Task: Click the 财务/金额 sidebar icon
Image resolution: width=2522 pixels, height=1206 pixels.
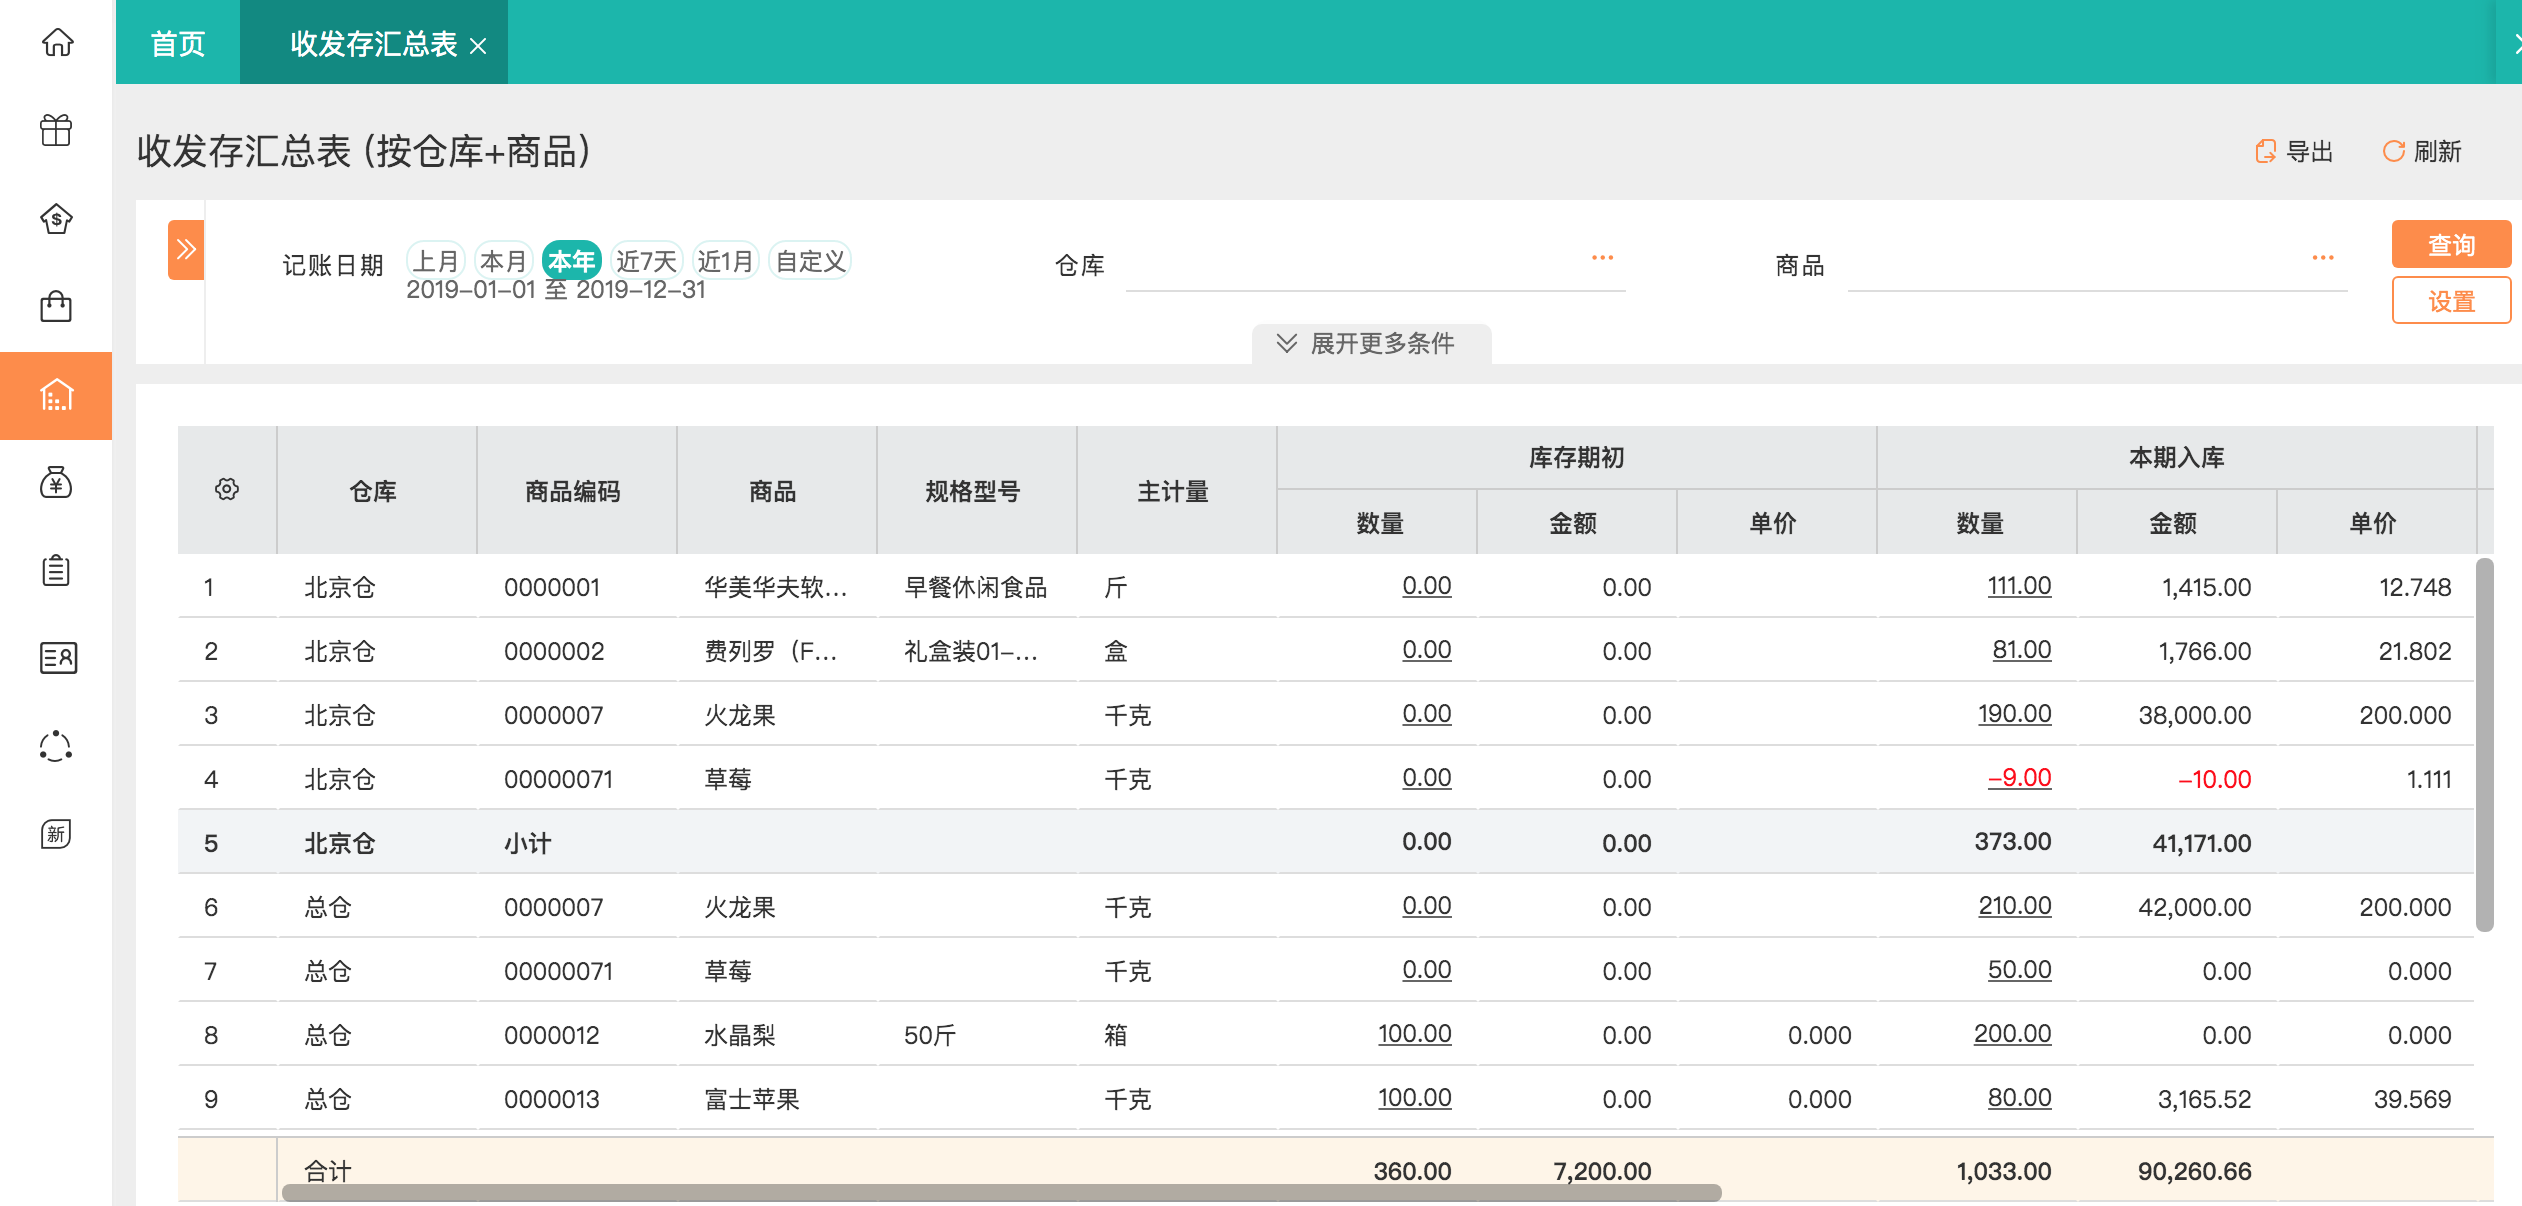Action: (x=56, y=482)
